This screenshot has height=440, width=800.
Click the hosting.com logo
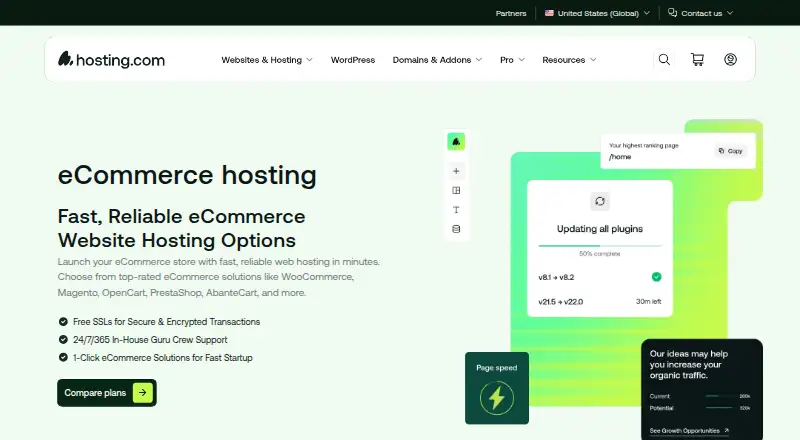111,60
